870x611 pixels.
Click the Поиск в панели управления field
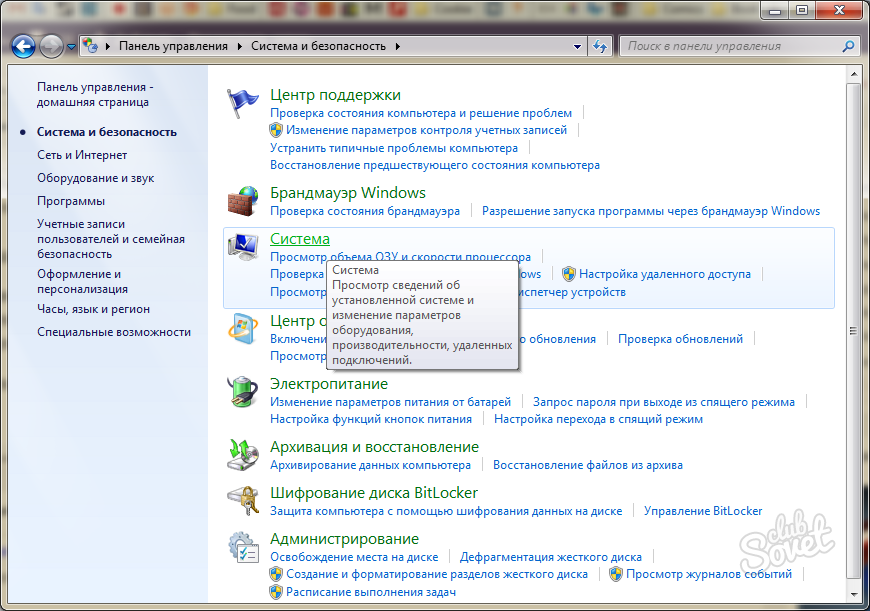pyautogui.click(x=730, y=46)
